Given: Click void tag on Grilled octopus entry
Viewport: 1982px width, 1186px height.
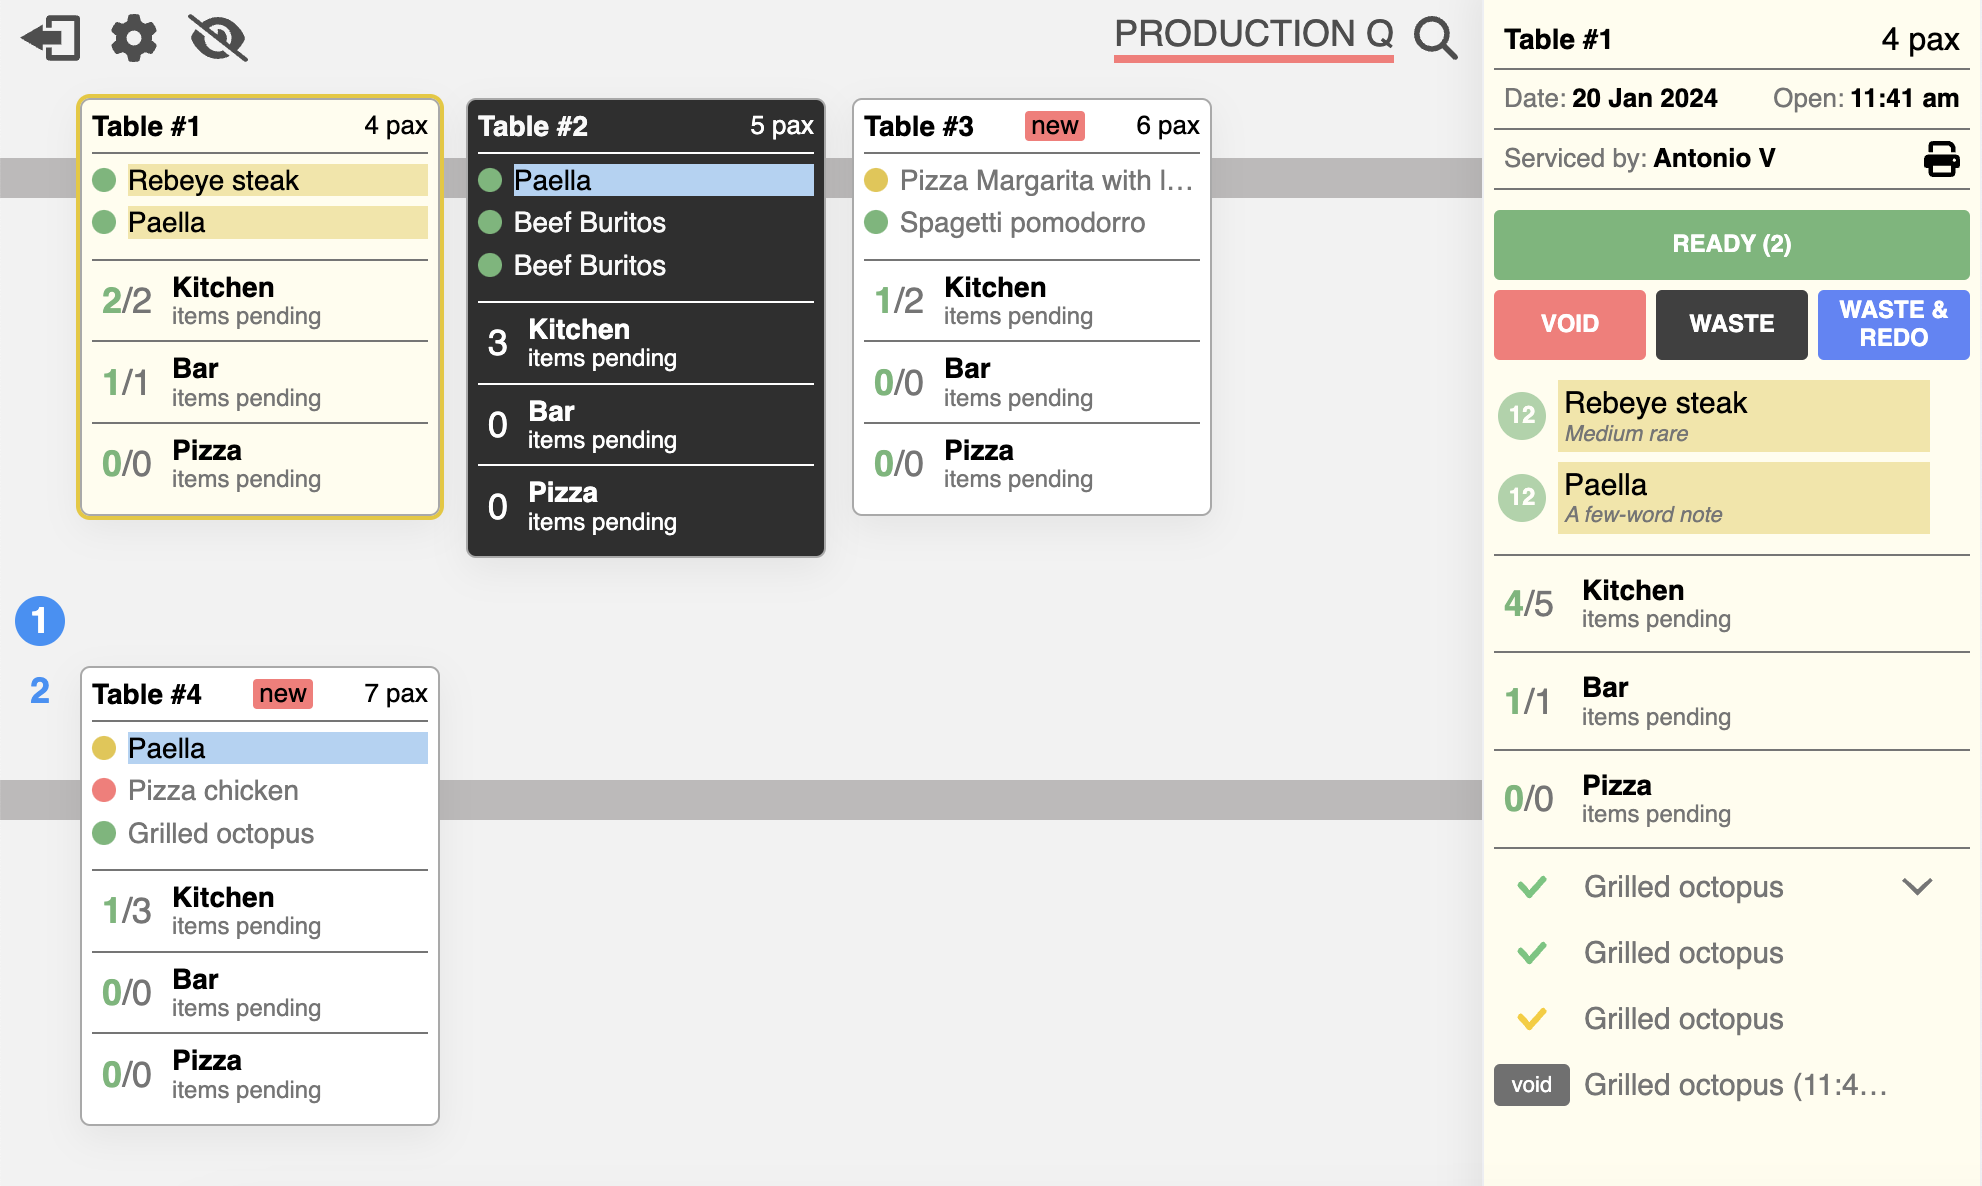Looking at the screenshot, I should (1532, 1084).
